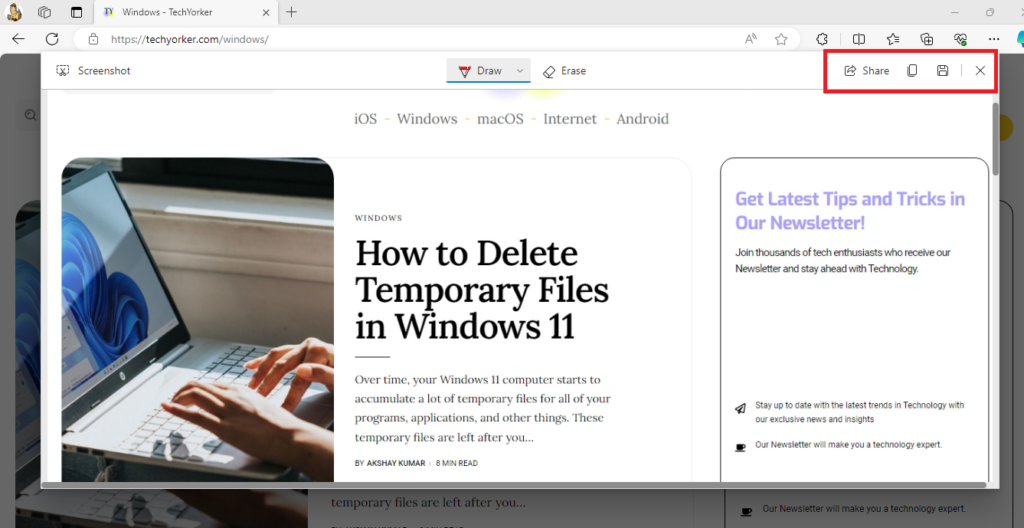Click the small WINDOWS category tag
1024x528 pixels.
tap(379, 218)
